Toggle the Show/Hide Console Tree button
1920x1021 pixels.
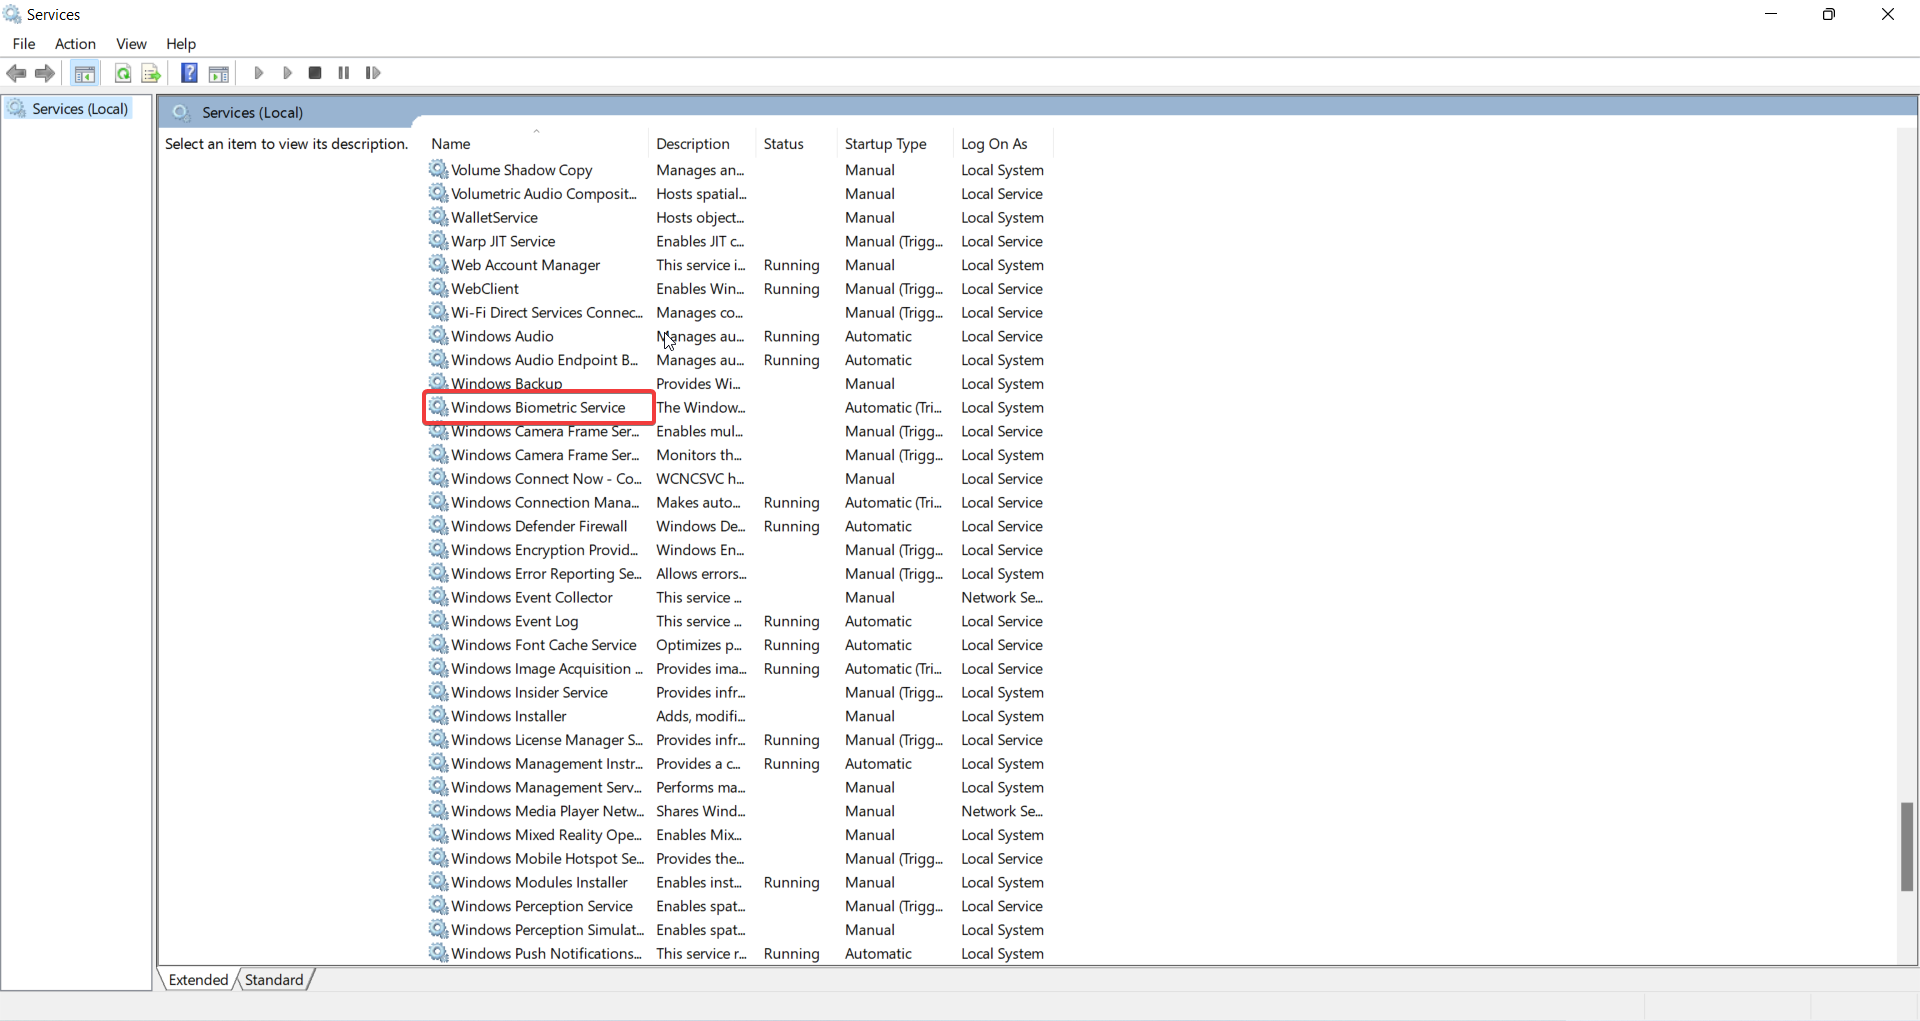[85, 73]
